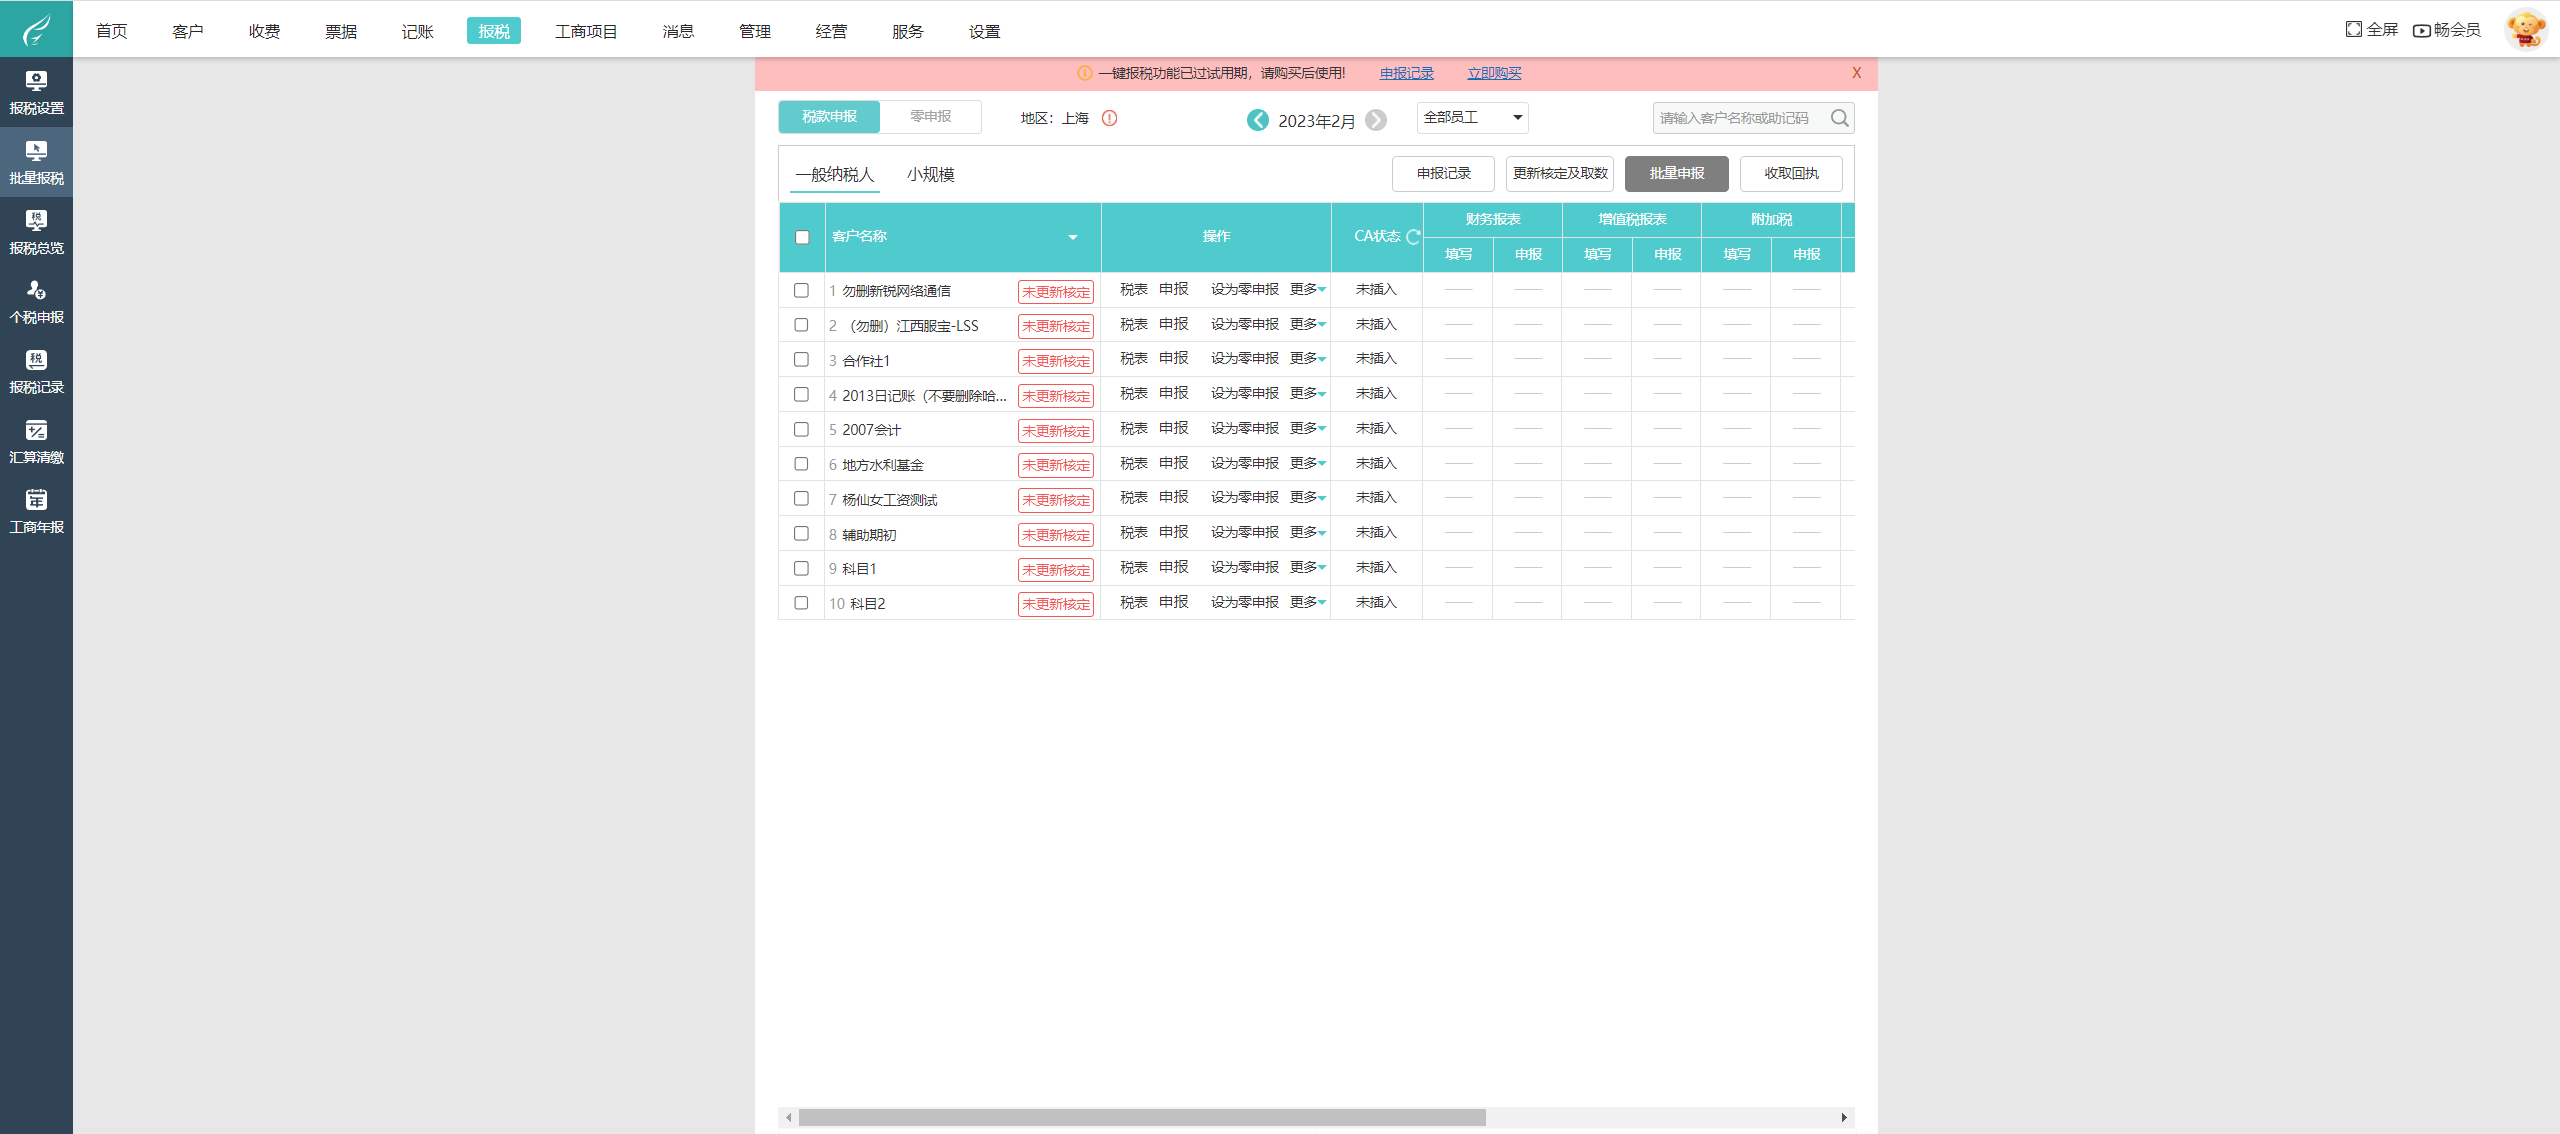Click the 工商年报 icon in sidebar
The image size is (2560, 1134).
click(x=36, y=512)
